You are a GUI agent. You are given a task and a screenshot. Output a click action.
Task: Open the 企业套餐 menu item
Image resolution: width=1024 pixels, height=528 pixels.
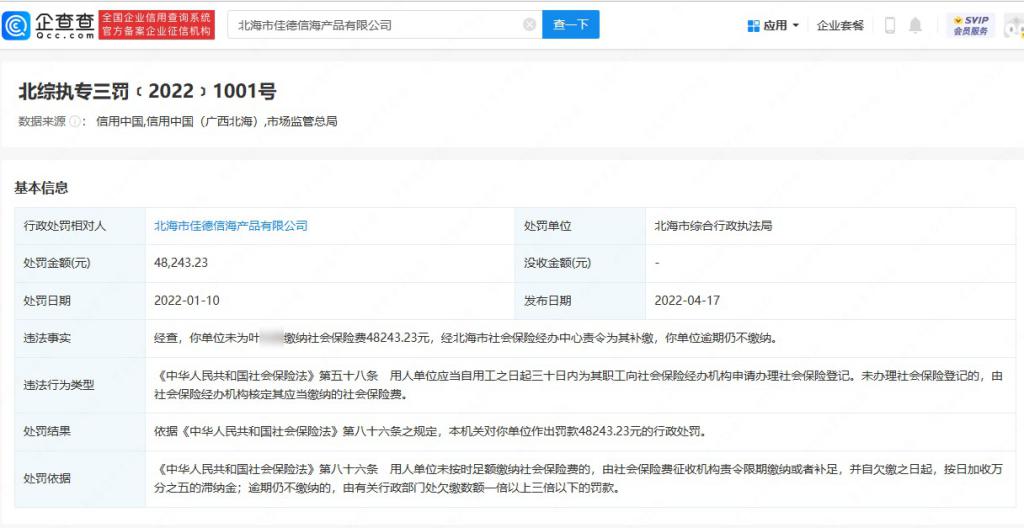pyautogui.click(x=840, y=26)
